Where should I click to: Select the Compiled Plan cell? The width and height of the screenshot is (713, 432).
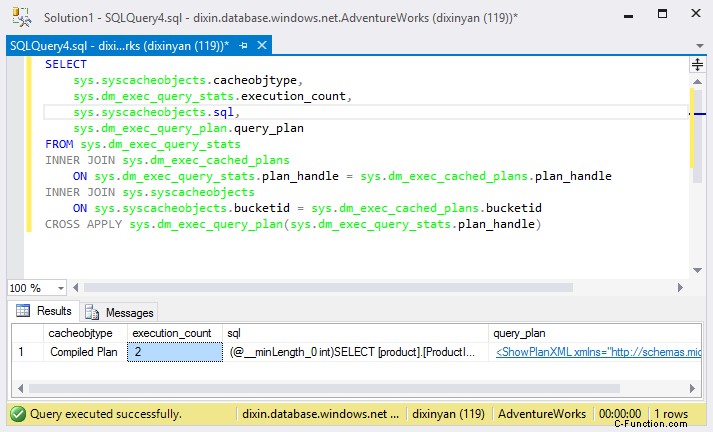coord(83,352)
